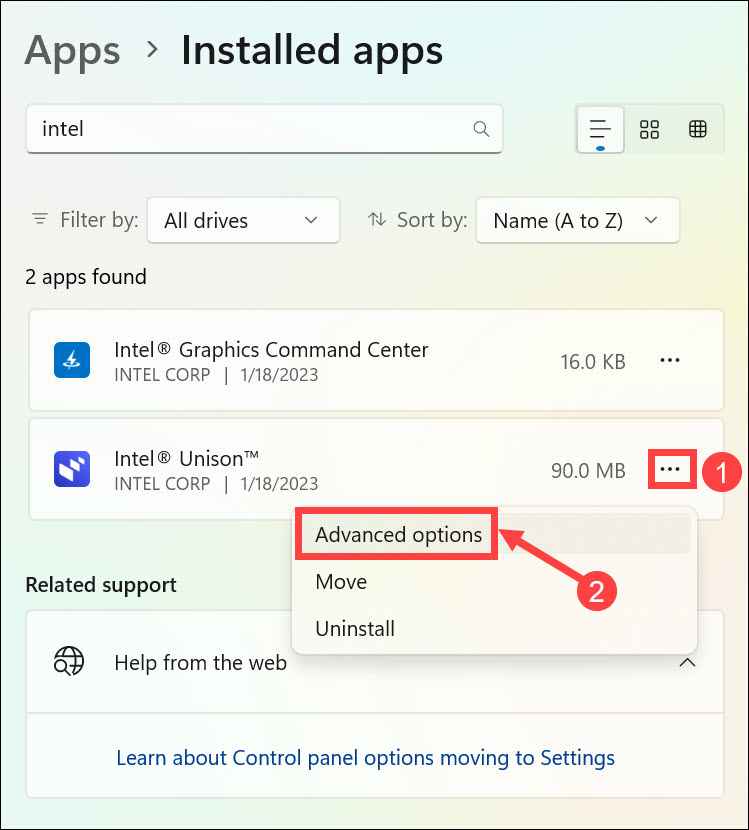Open the Learn about Control panel options link

(x=365, y=757)
